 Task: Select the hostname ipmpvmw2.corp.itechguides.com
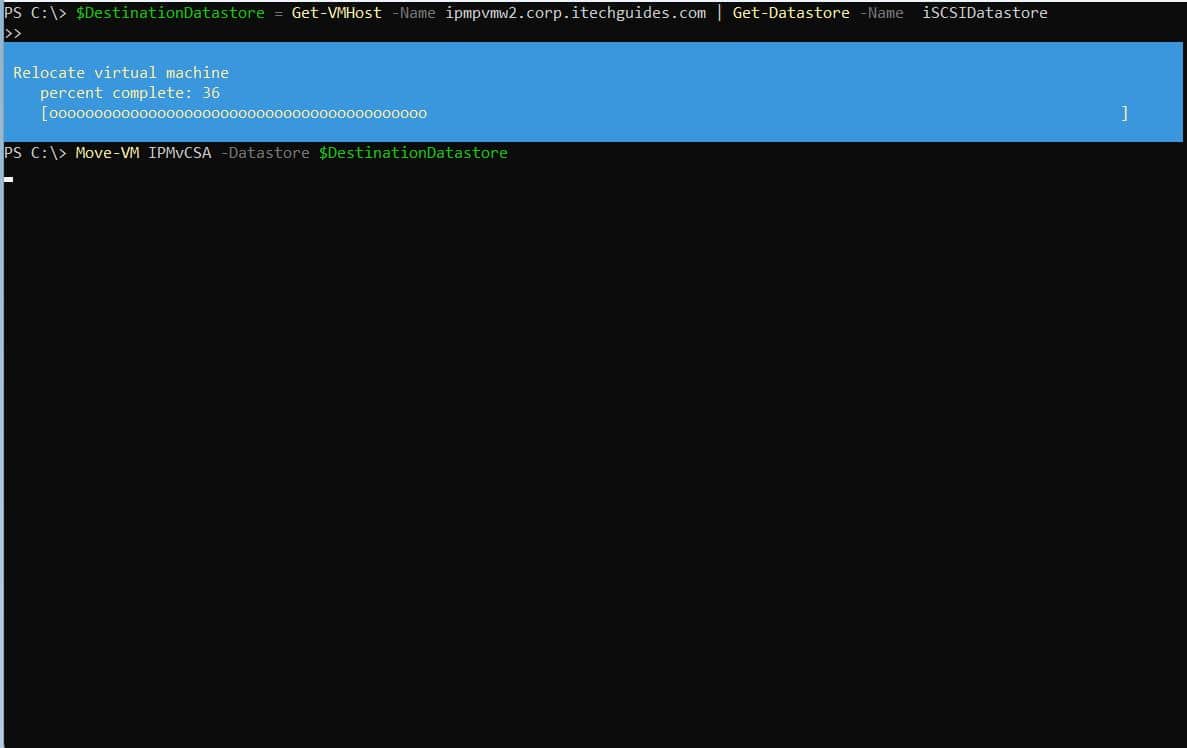coord(575,13)
